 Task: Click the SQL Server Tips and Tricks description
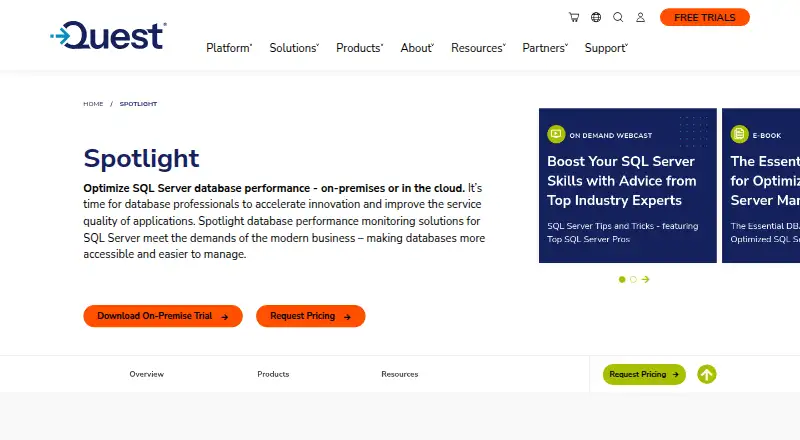click(x=622, y=232)
